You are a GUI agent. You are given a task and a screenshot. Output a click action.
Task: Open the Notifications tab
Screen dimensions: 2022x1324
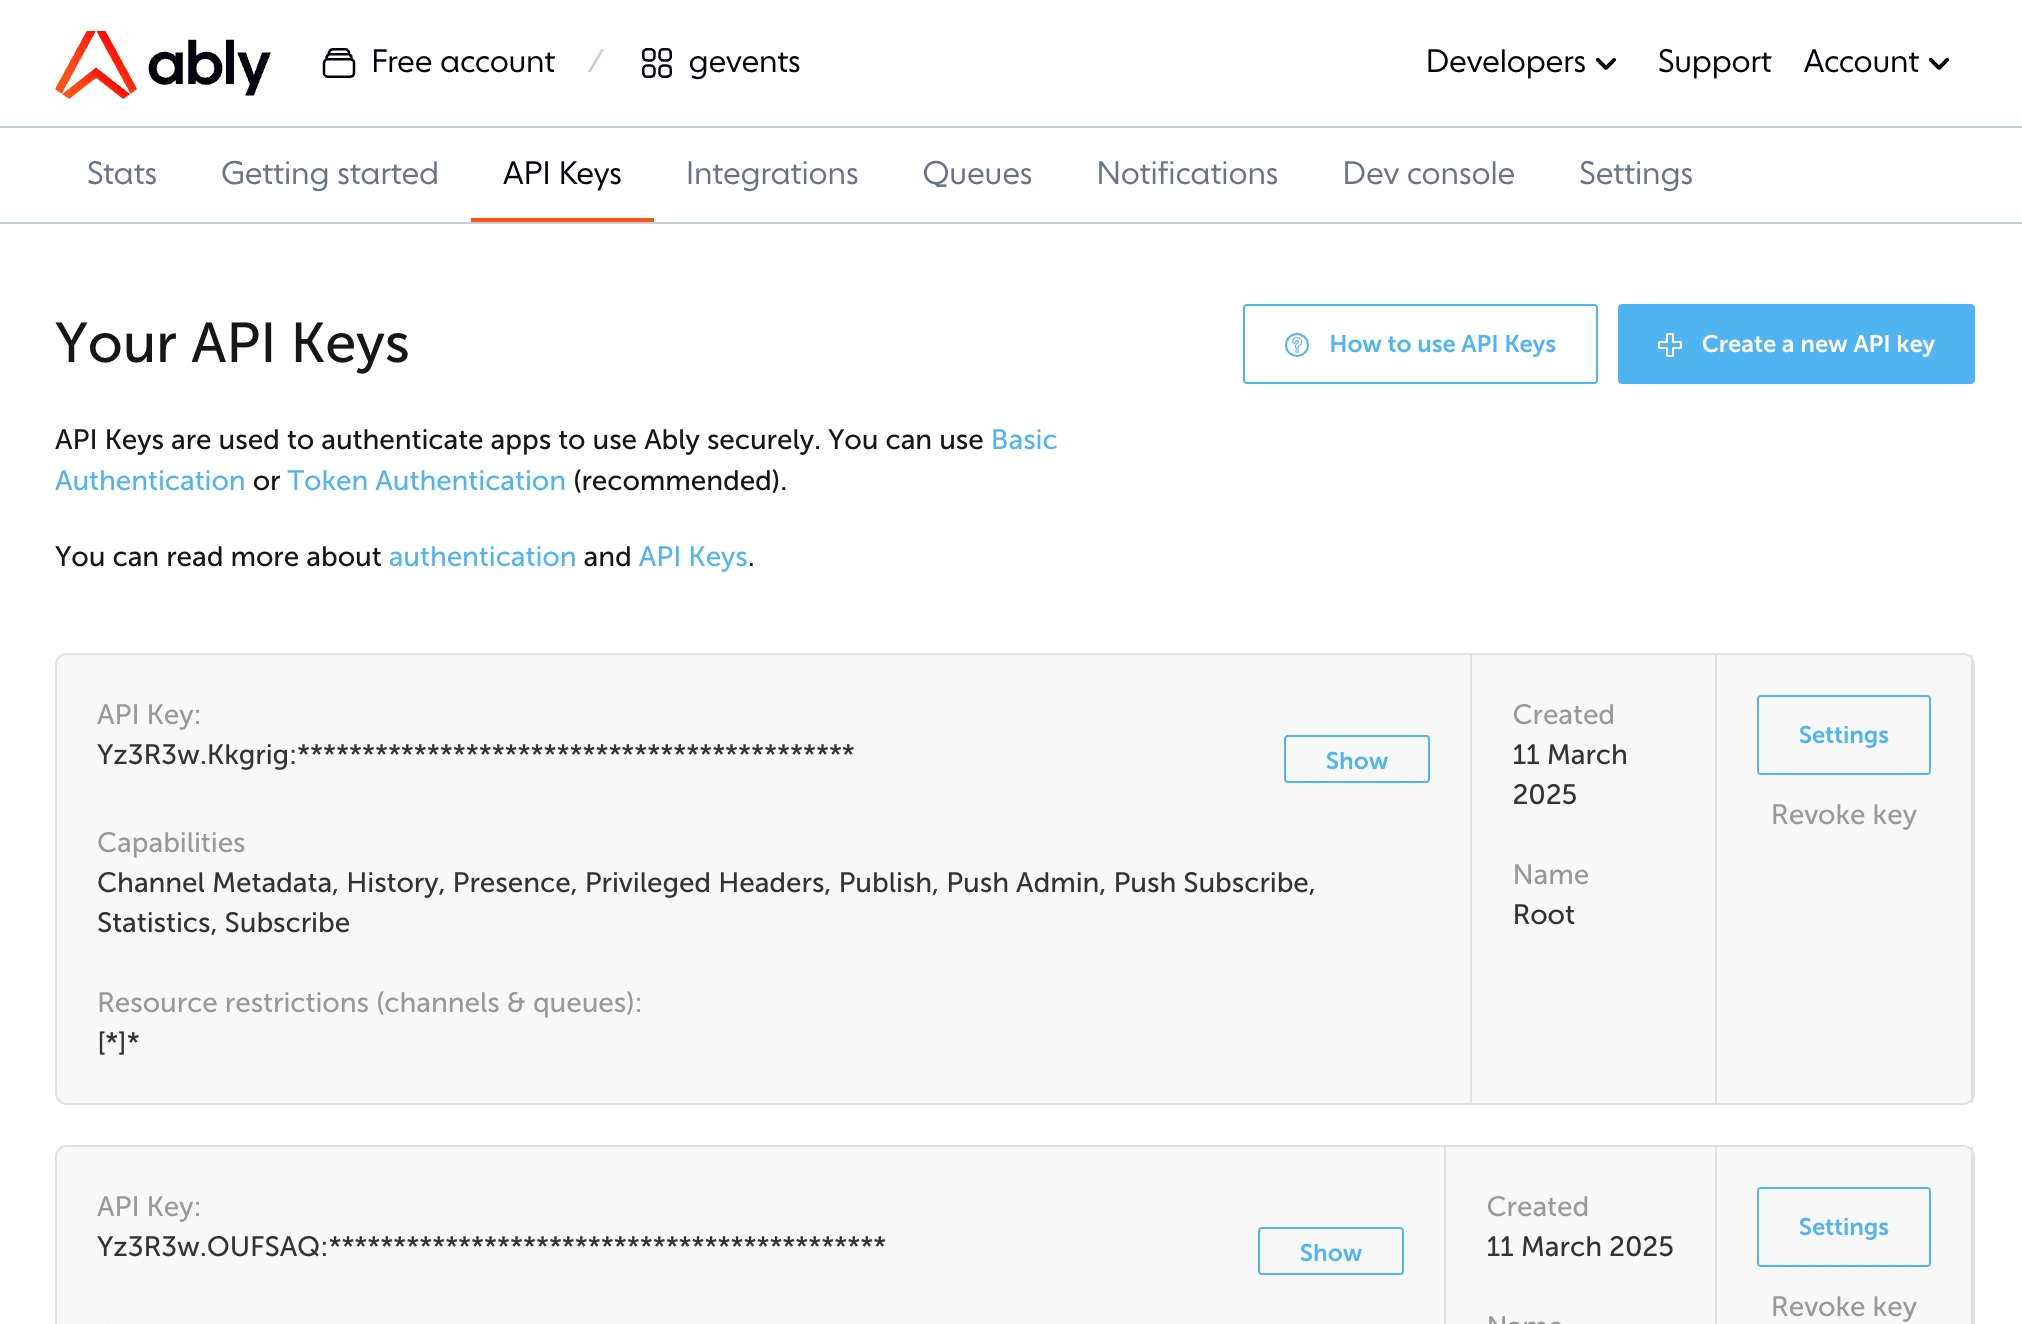point(1186,174)
